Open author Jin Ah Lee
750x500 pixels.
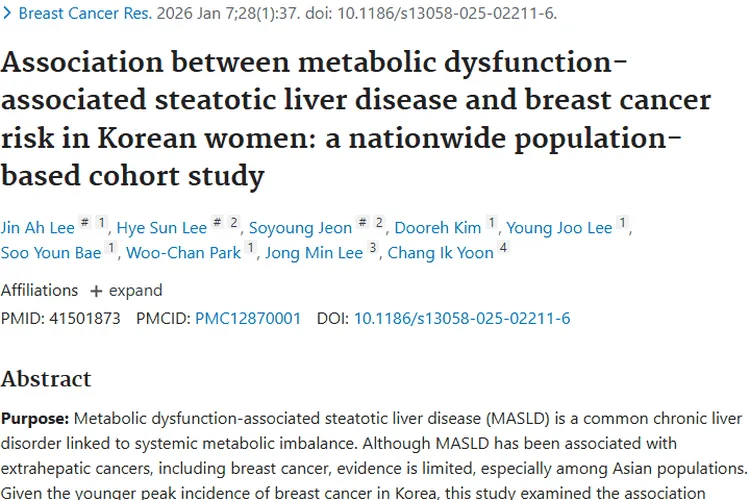pyautogui.click(x=38, y=228)
